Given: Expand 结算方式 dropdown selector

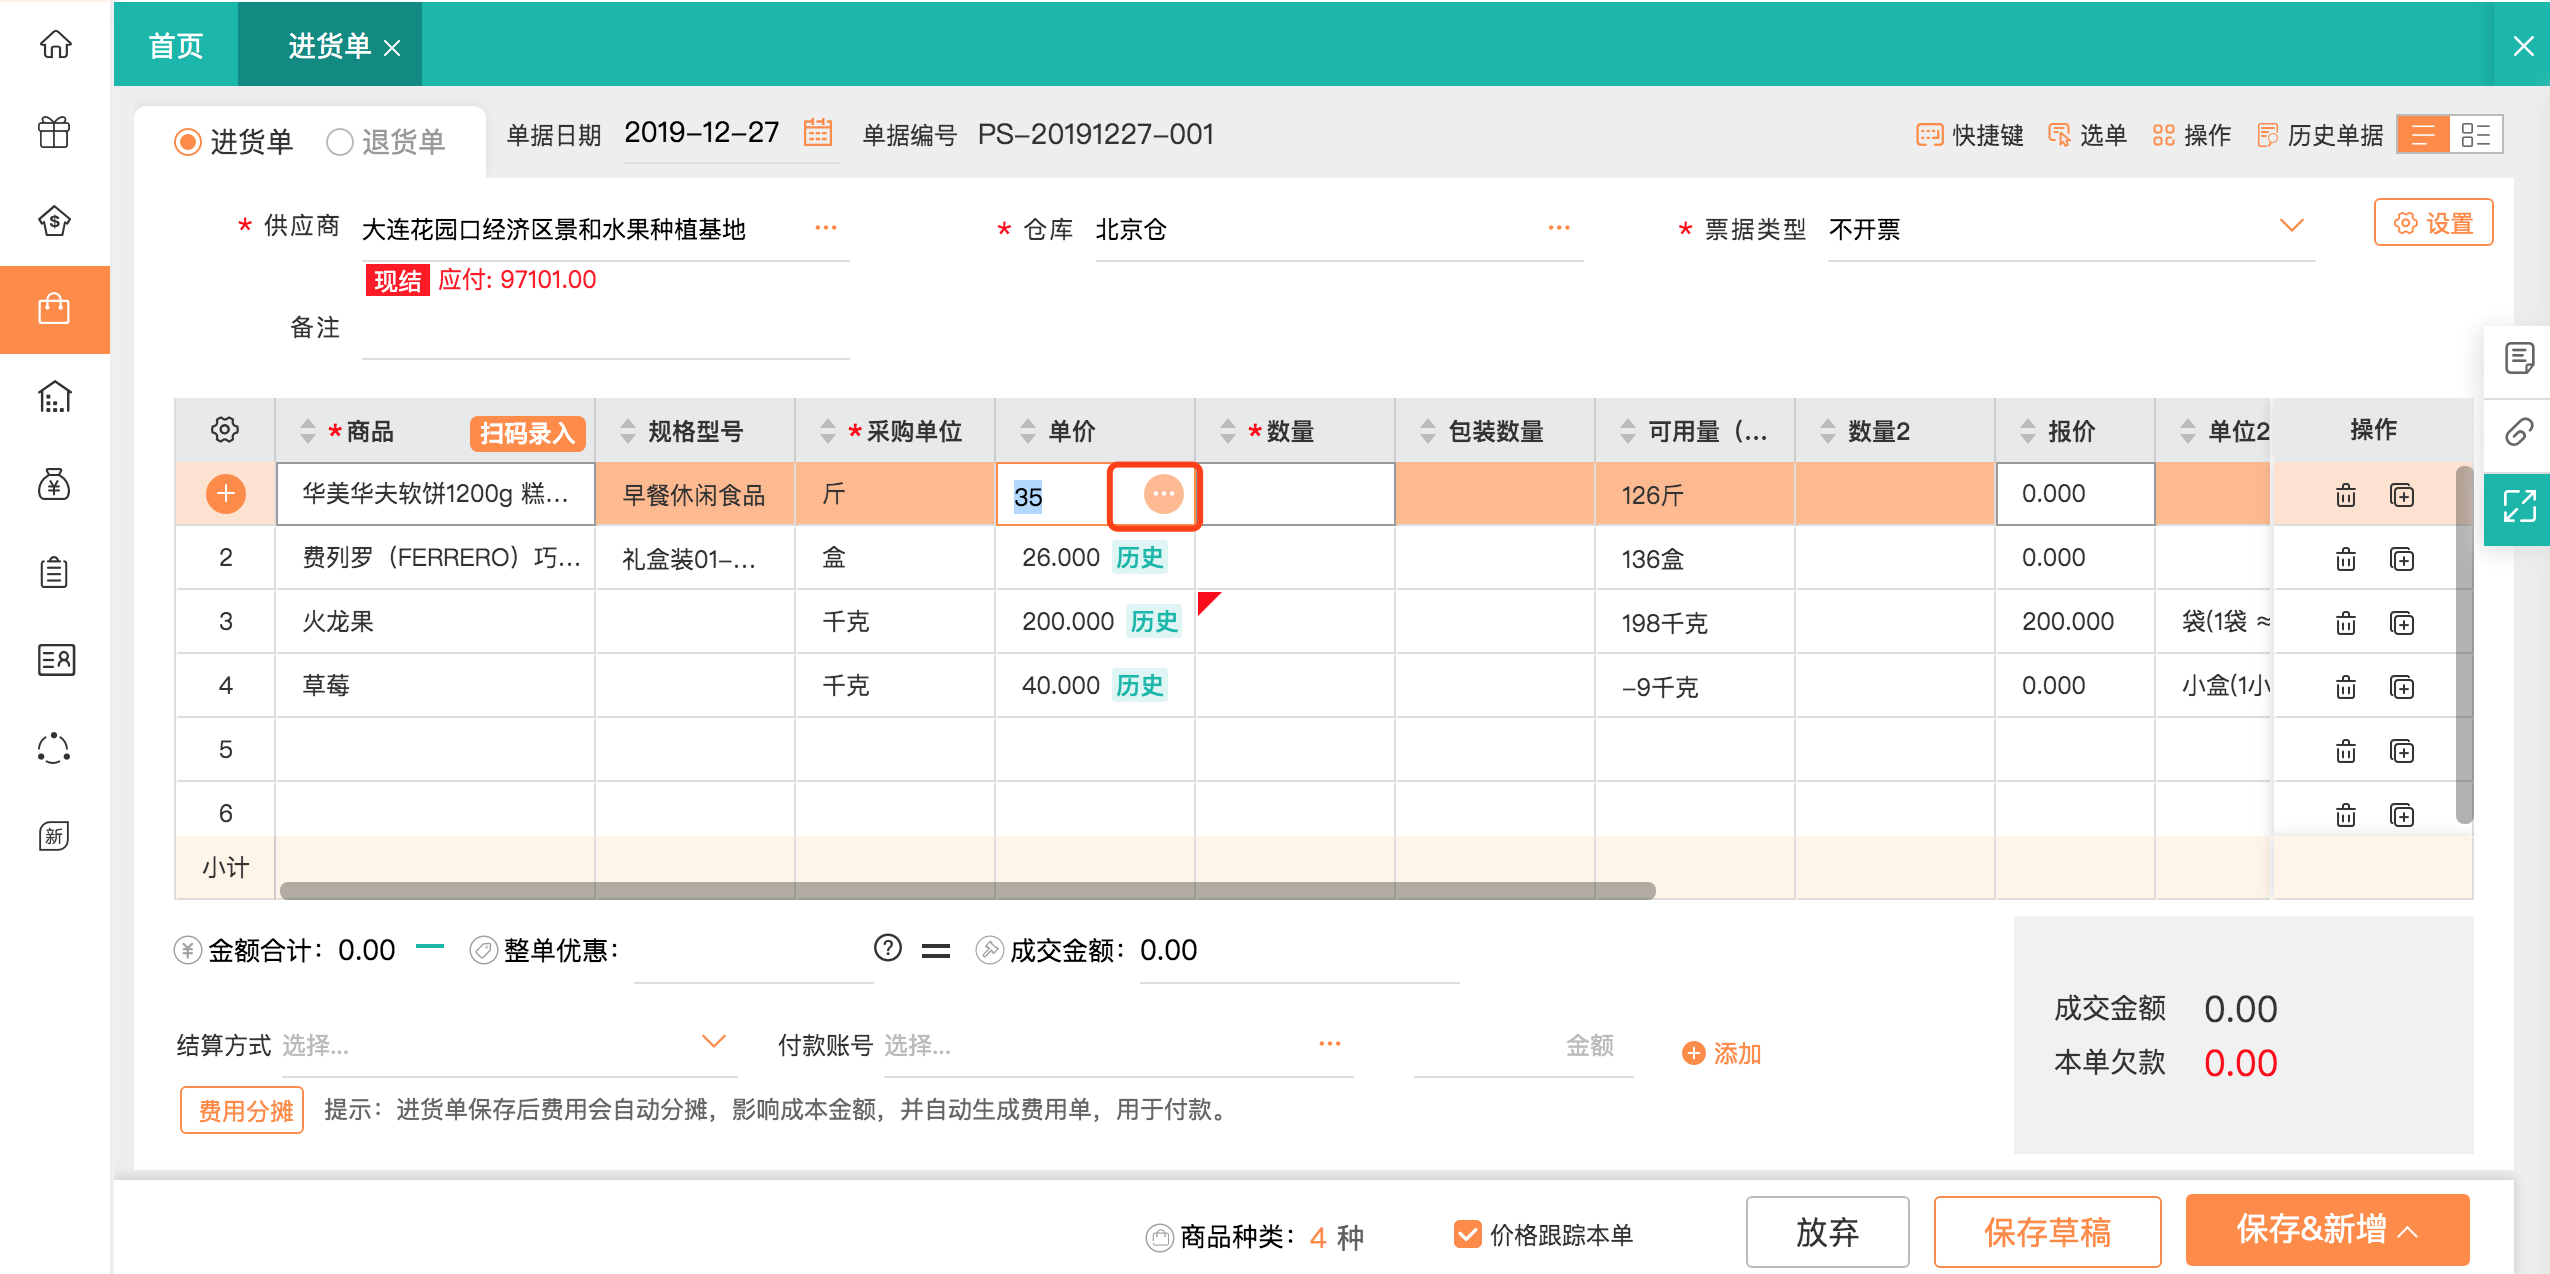Looking at the screenshot, I should coord(711,1043).
